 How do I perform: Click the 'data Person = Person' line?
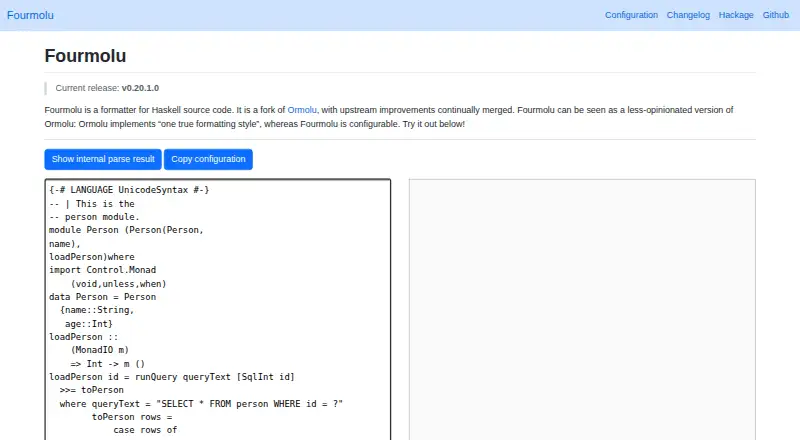[x=103, y=297]
